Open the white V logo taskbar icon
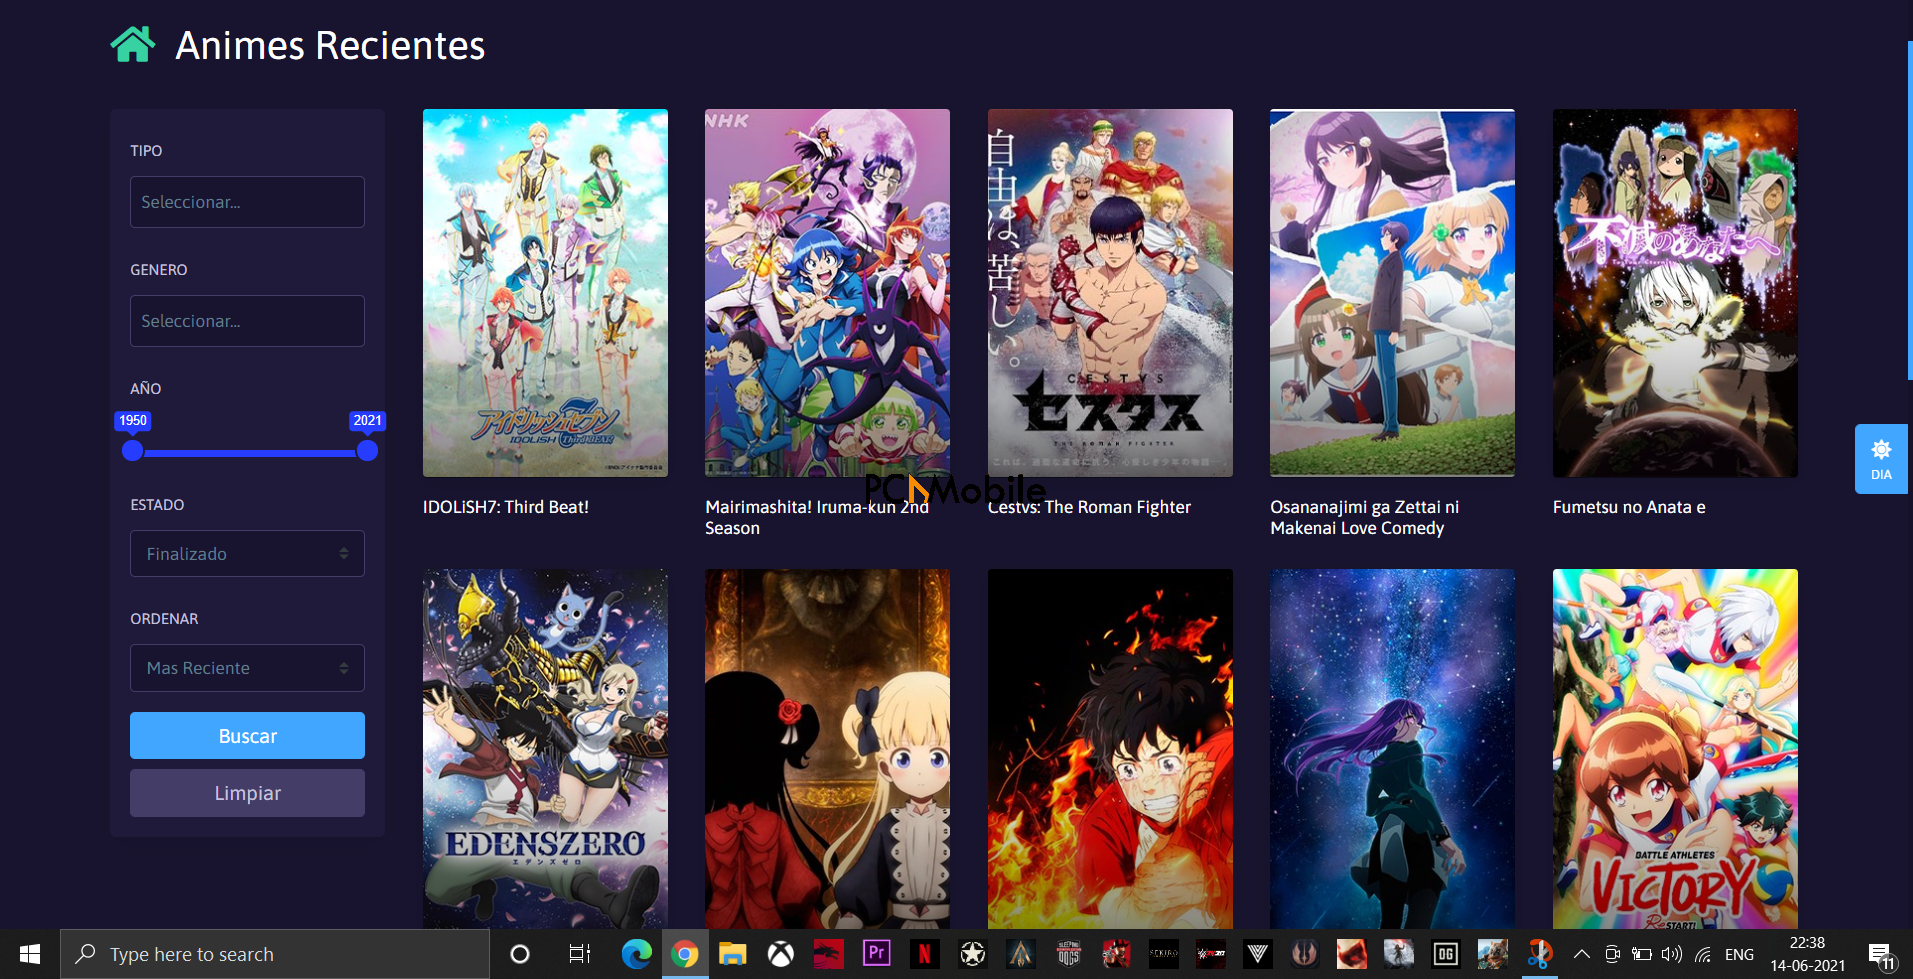This screenshot has height=979, width=1913. tap(1258, 954)
